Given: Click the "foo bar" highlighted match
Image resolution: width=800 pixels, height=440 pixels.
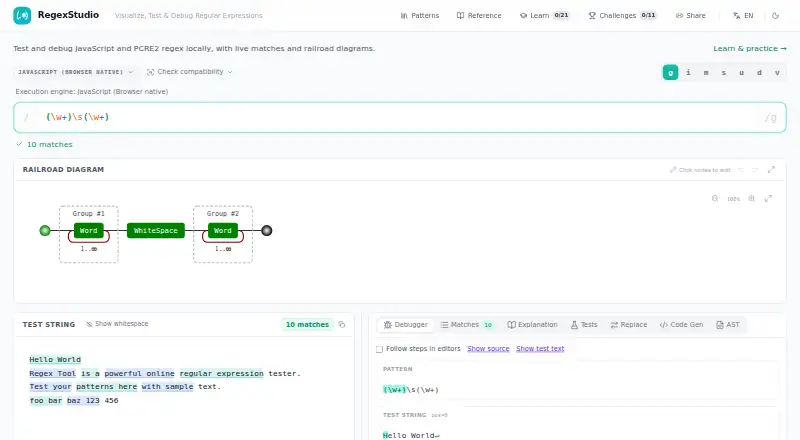Looking at the screenshot, I should (45, 401).
